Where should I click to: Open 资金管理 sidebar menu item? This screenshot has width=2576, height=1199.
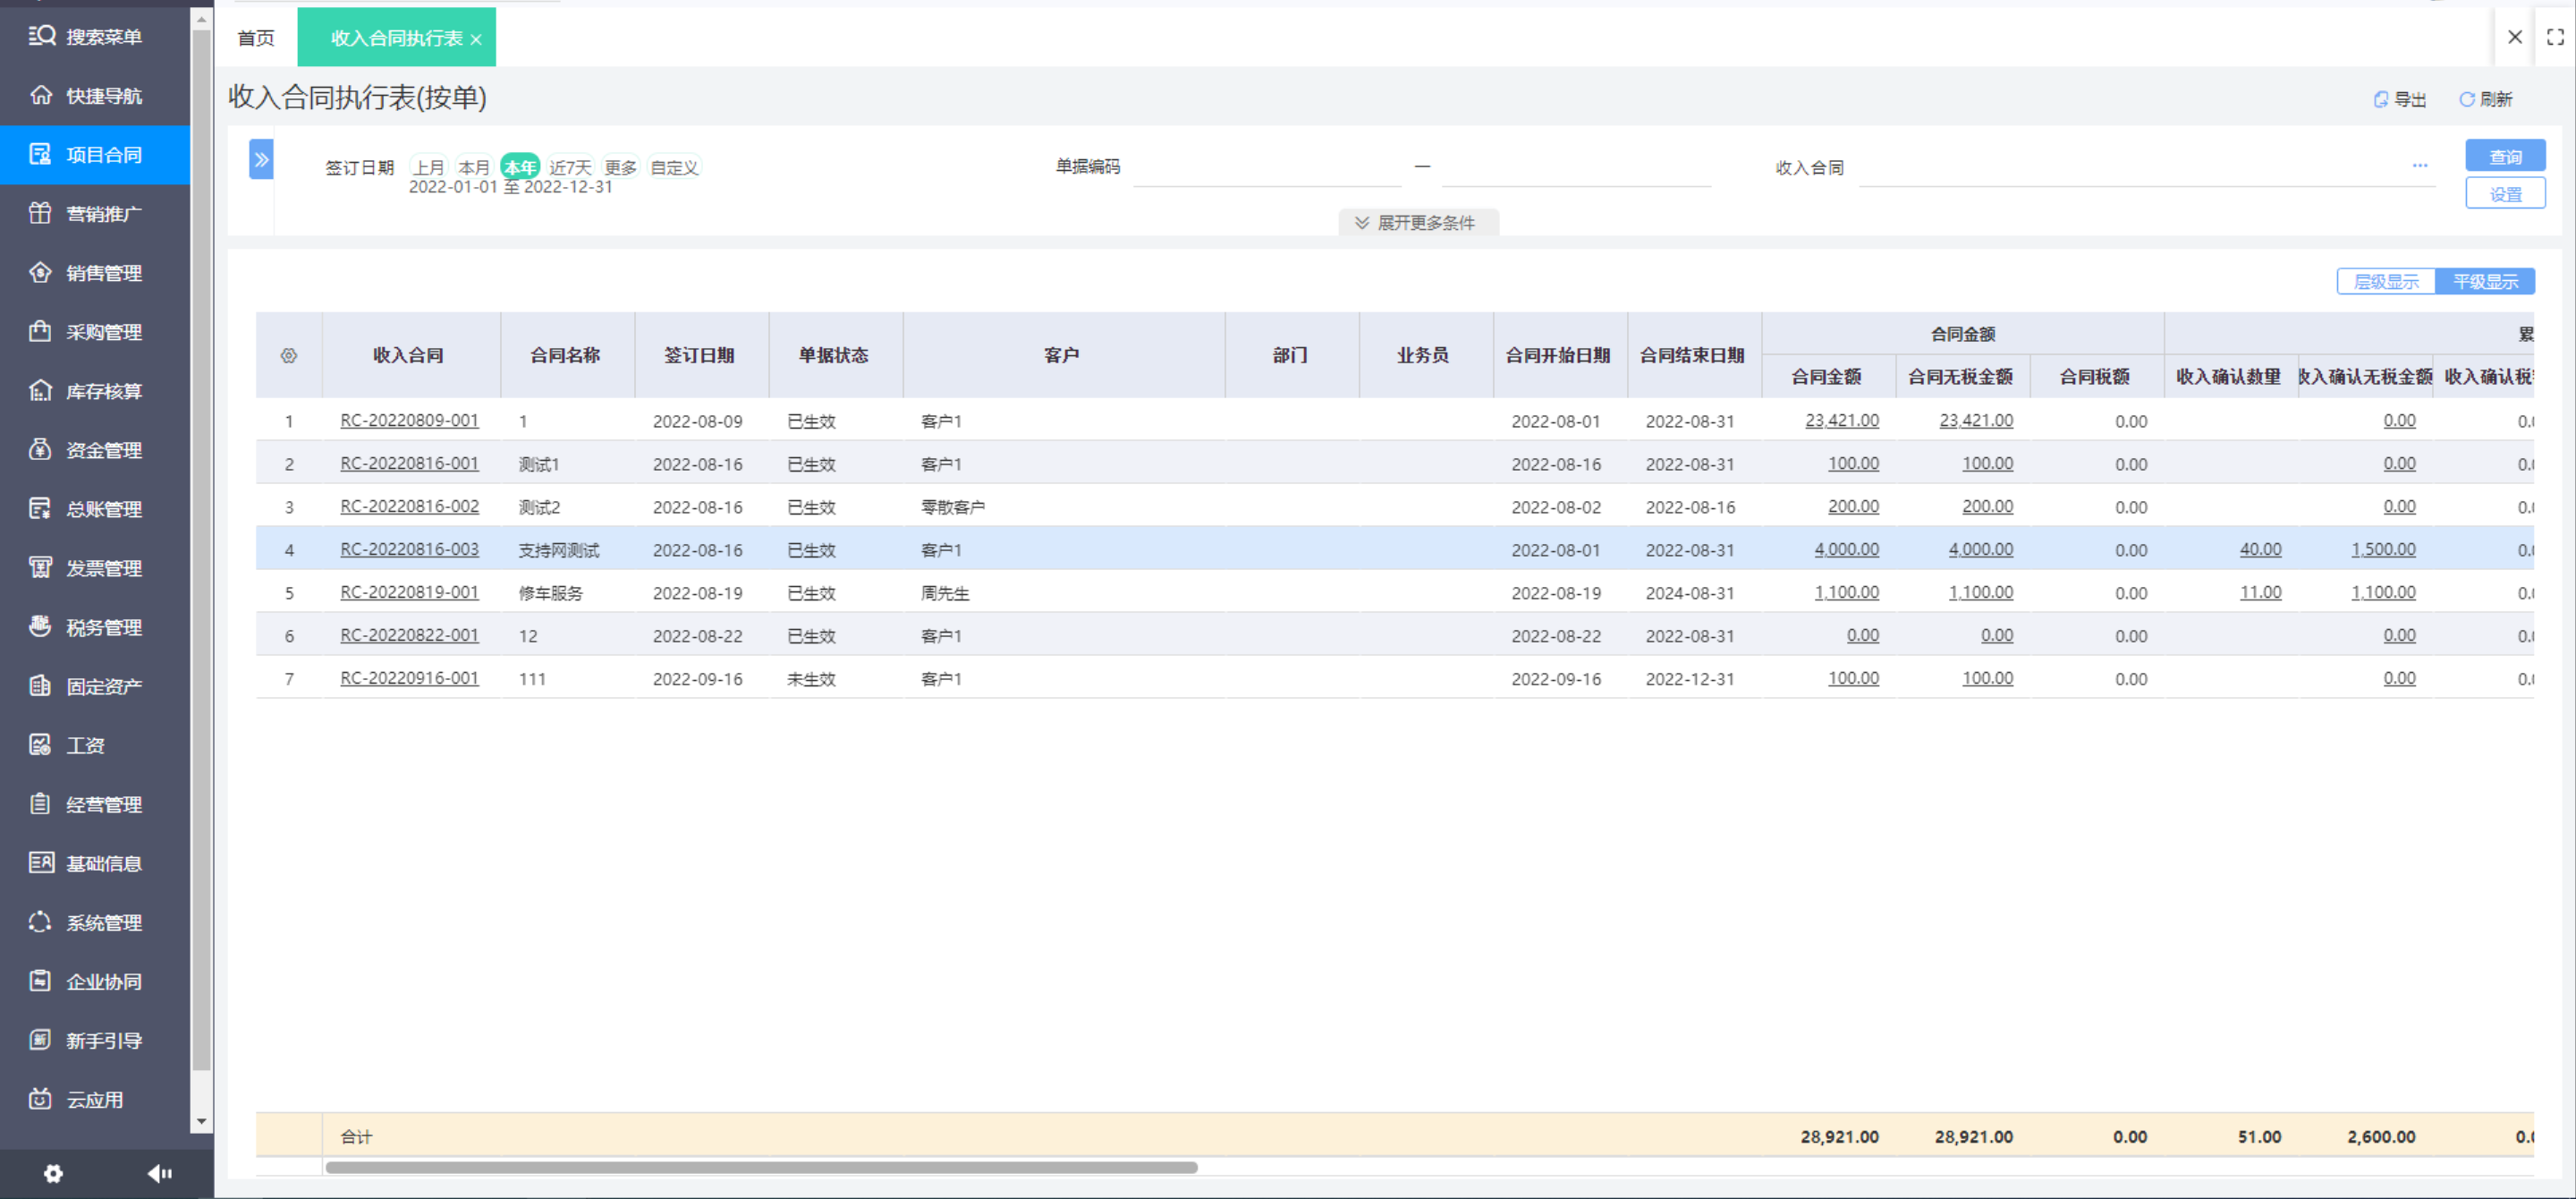(x=106, y=450)
